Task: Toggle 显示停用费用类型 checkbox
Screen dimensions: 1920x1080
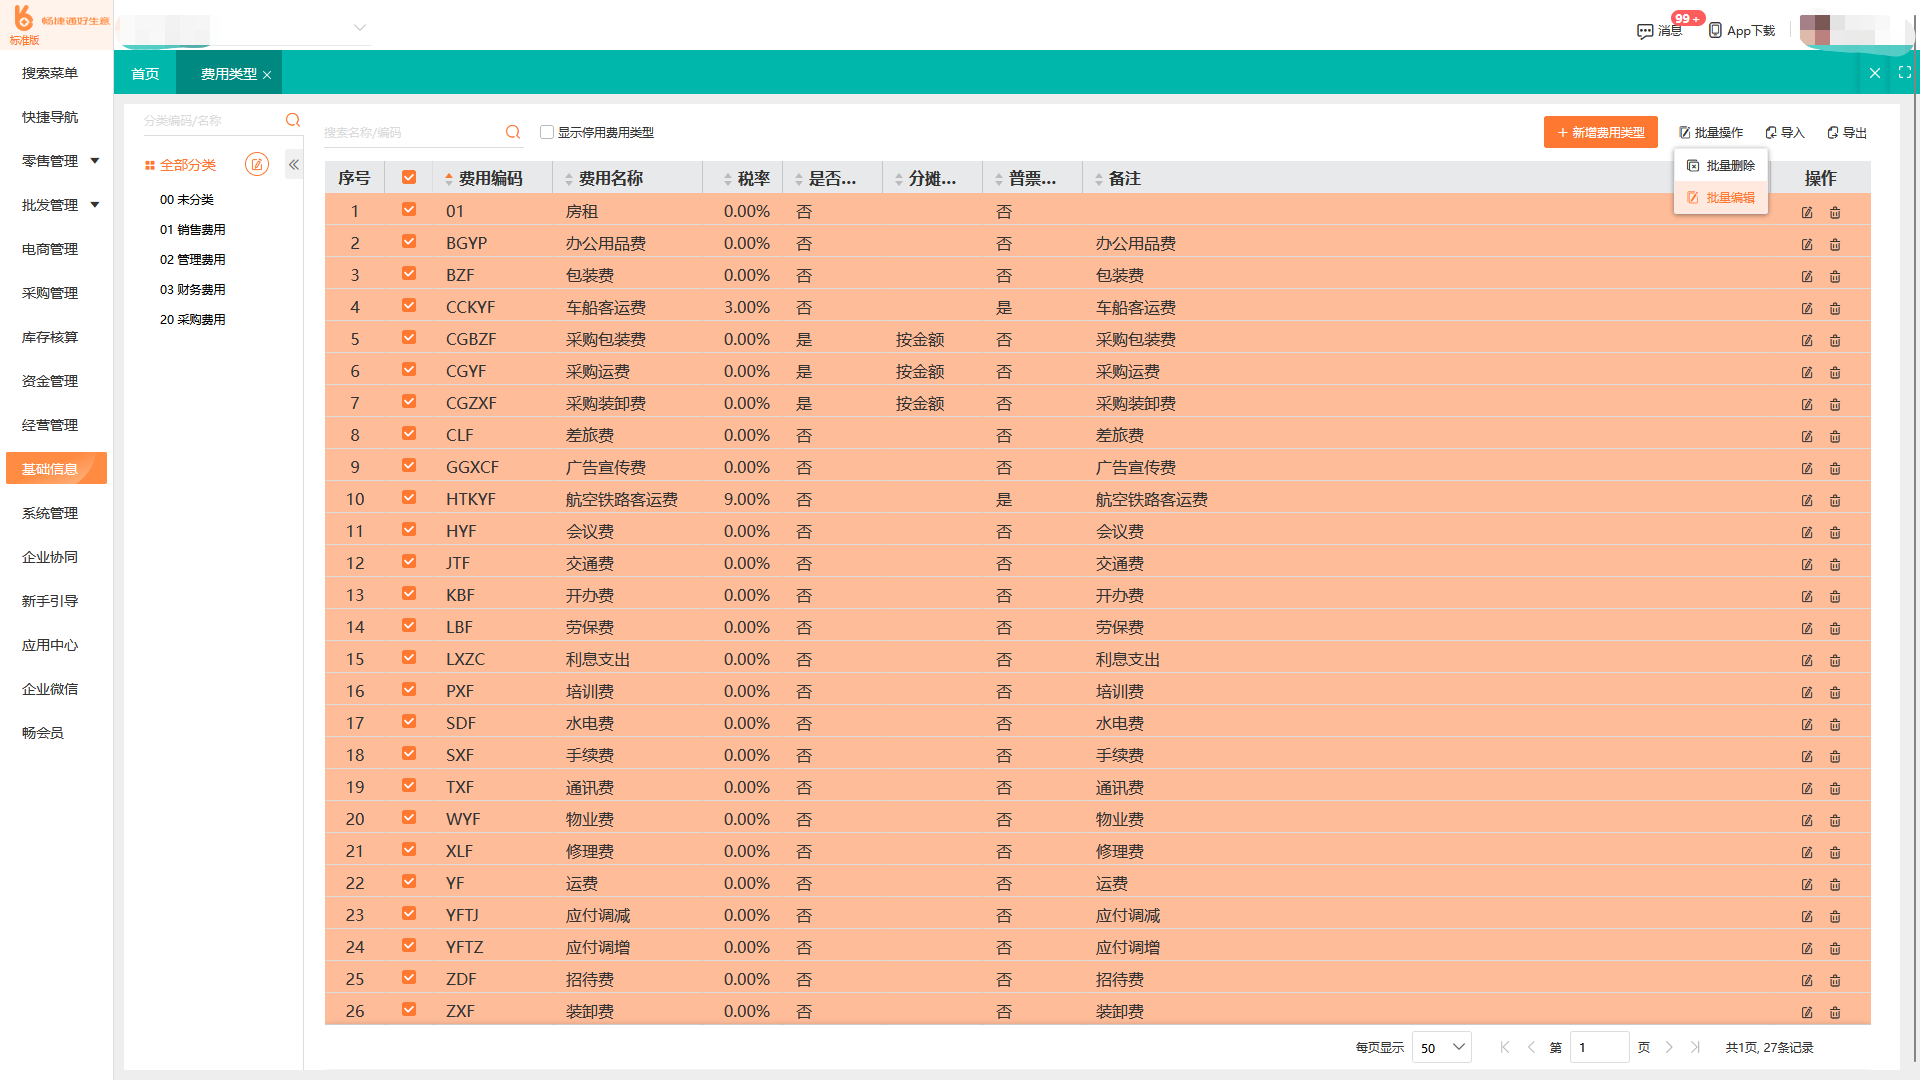Action: click(545, 131)
